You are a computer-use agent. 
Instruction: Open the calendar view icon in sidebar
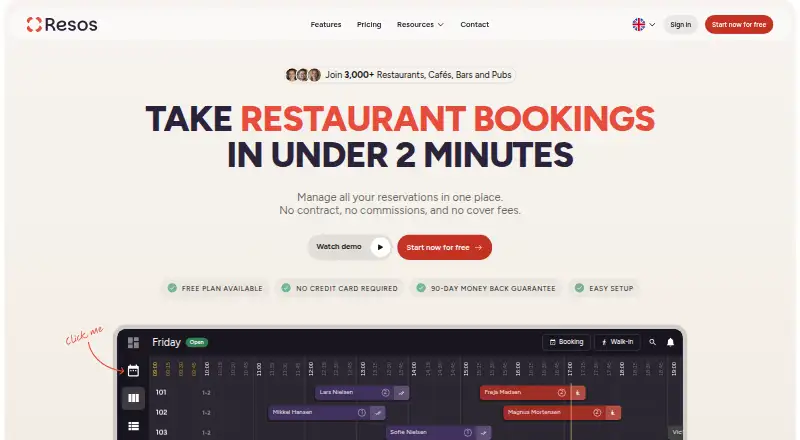(133, 370)
